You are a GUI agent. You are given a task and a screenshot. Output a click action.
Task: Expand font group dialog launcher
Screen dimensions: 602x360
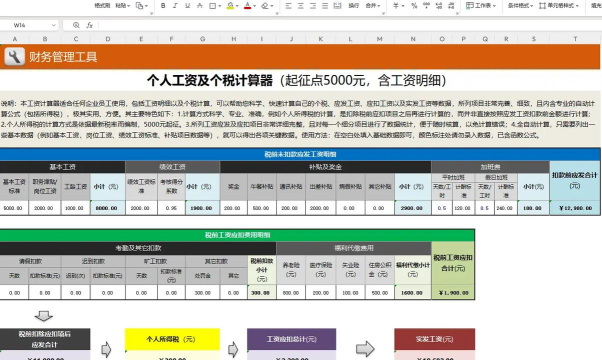tap(277, 13)
